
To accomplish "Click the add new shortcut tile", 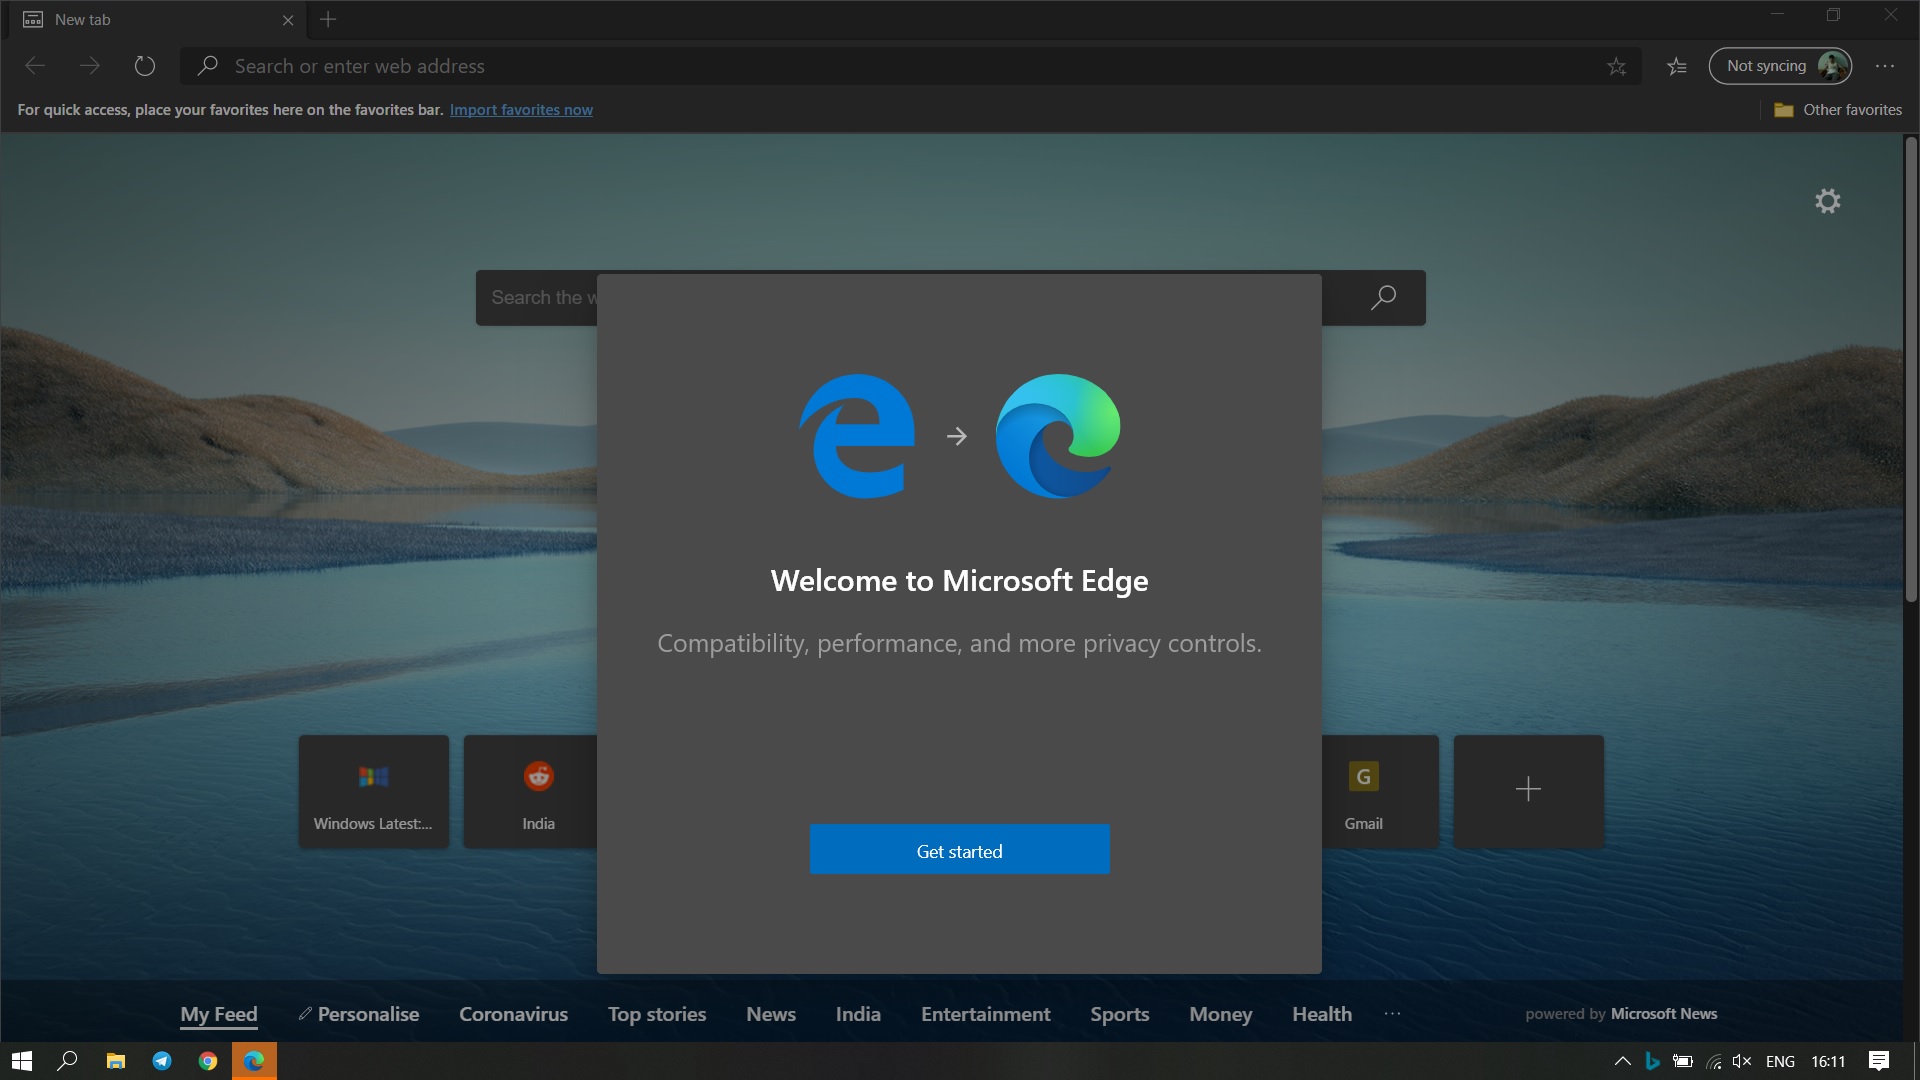I will point(1527,789).
